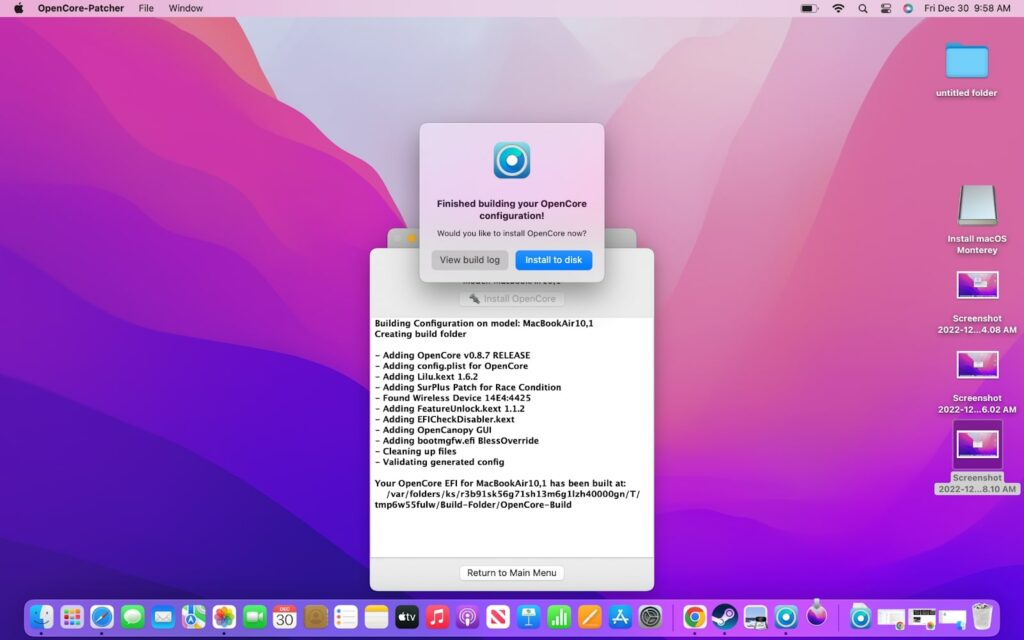Open the Apple menu
Viewport: 1024px width, 640px height.
(x=19, y=8)
